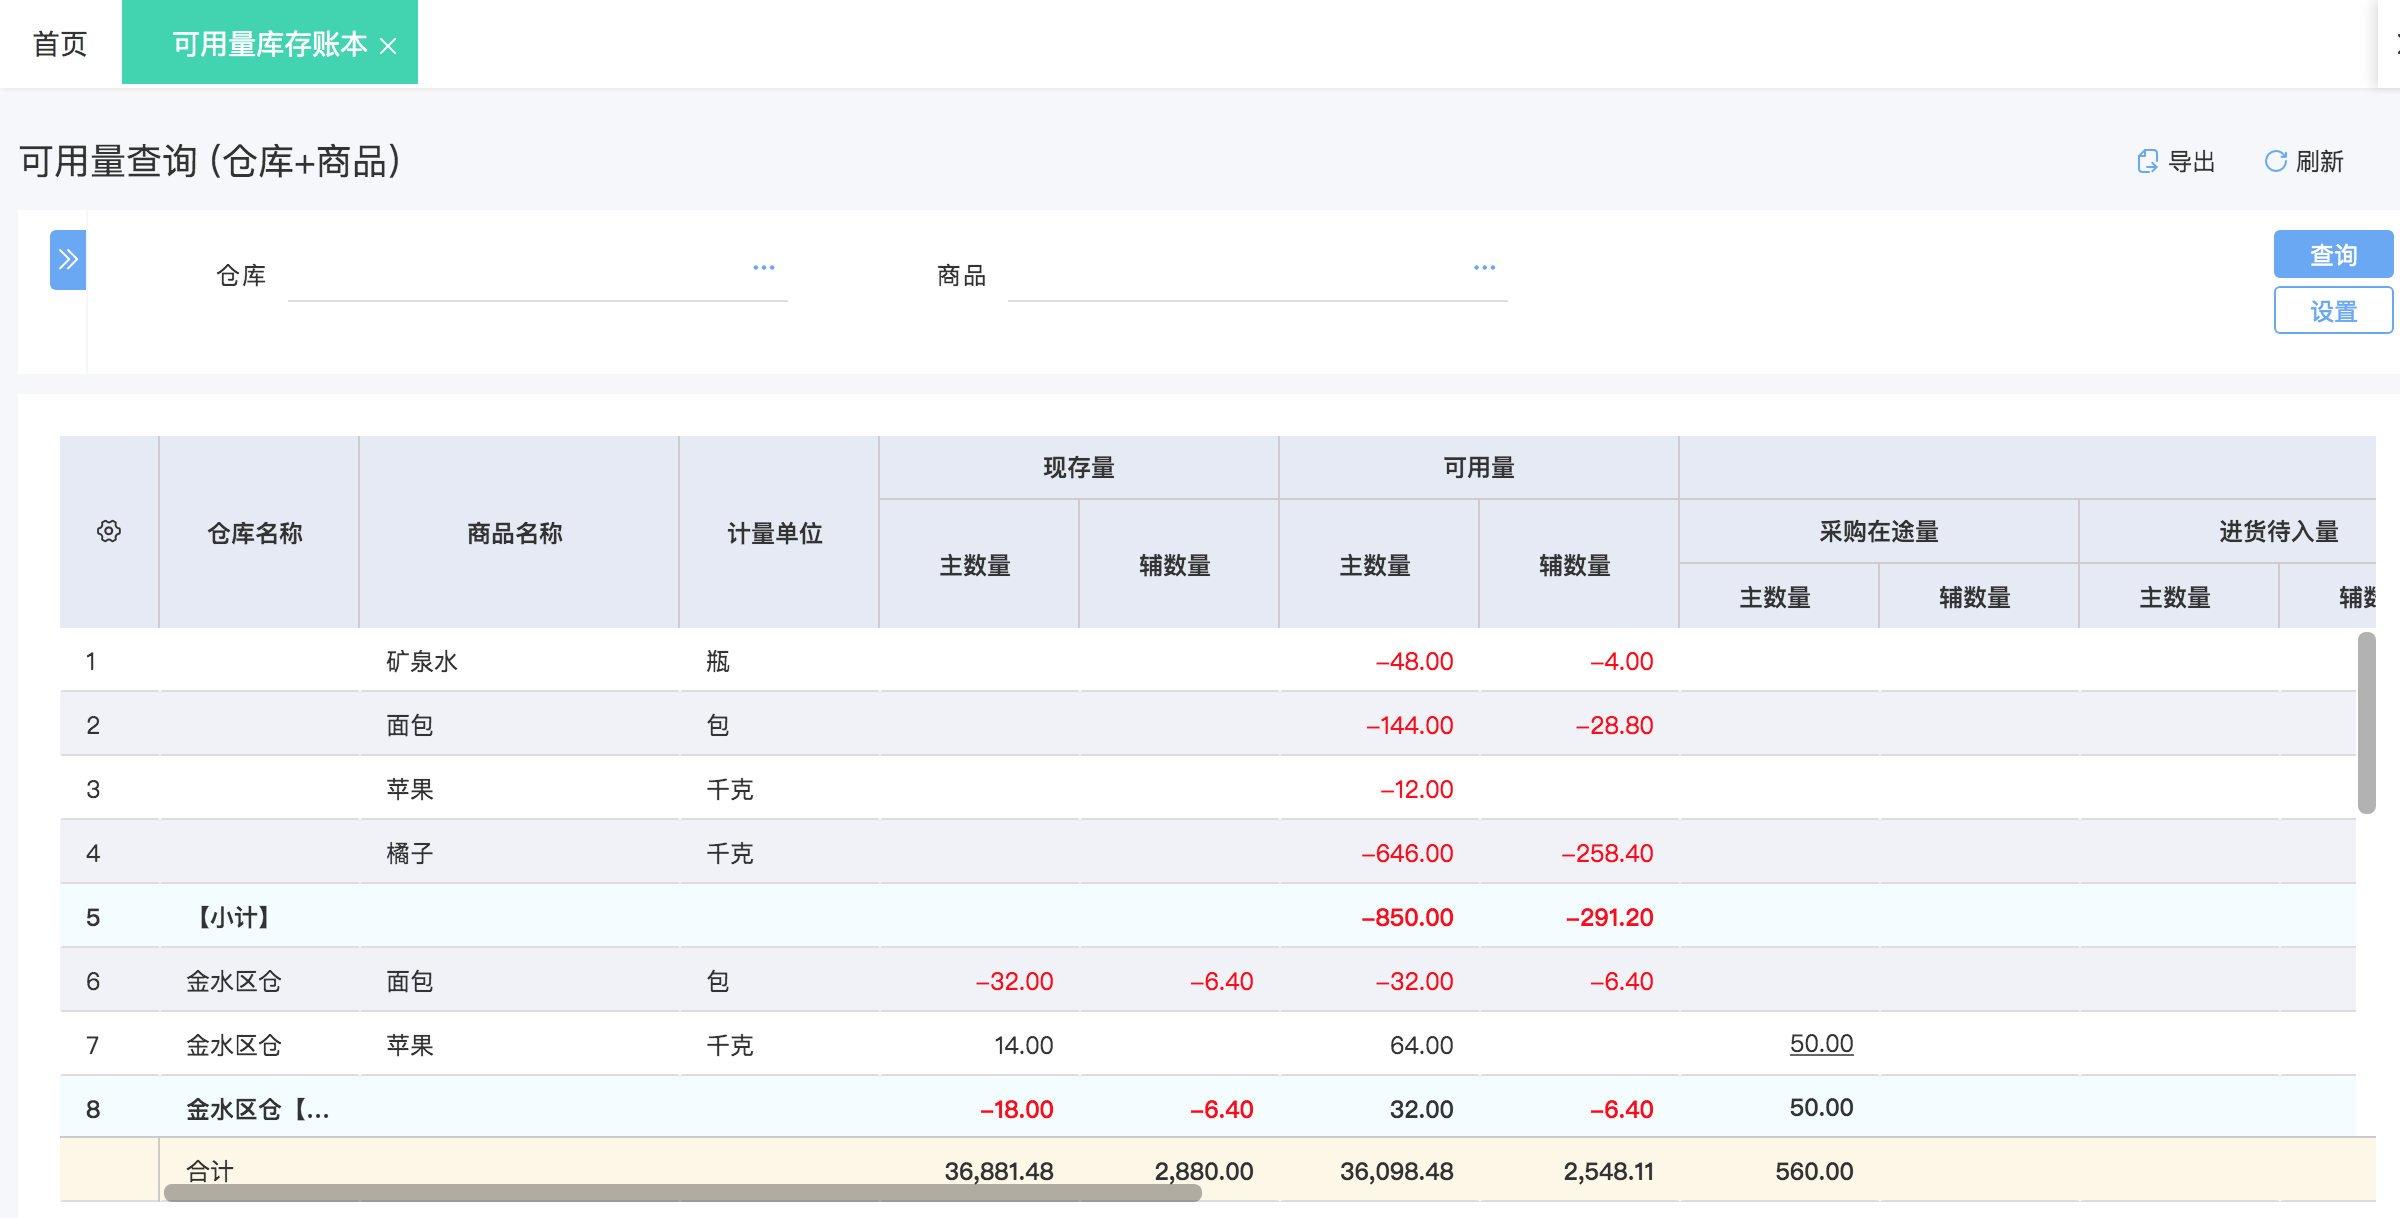Screen dimensions: 2400x1218
Task: Click the refresh/刷新 icon
Action: pos(2271,158)
